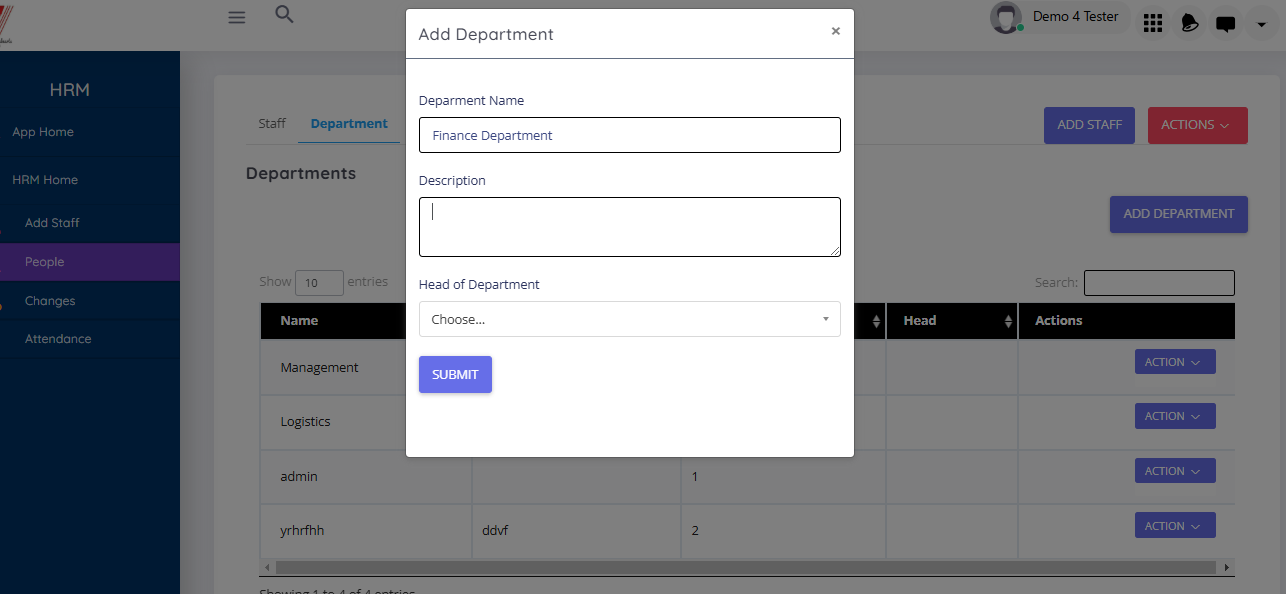
Task: Open the search magnifier icon
Action: pyautogui.click(x=285, y=14)
